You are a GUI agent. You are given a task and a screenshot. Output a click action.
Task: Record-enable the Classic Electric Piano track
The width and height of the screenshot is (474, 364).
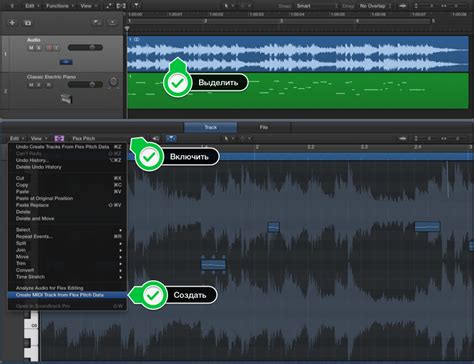pos(49,85)
